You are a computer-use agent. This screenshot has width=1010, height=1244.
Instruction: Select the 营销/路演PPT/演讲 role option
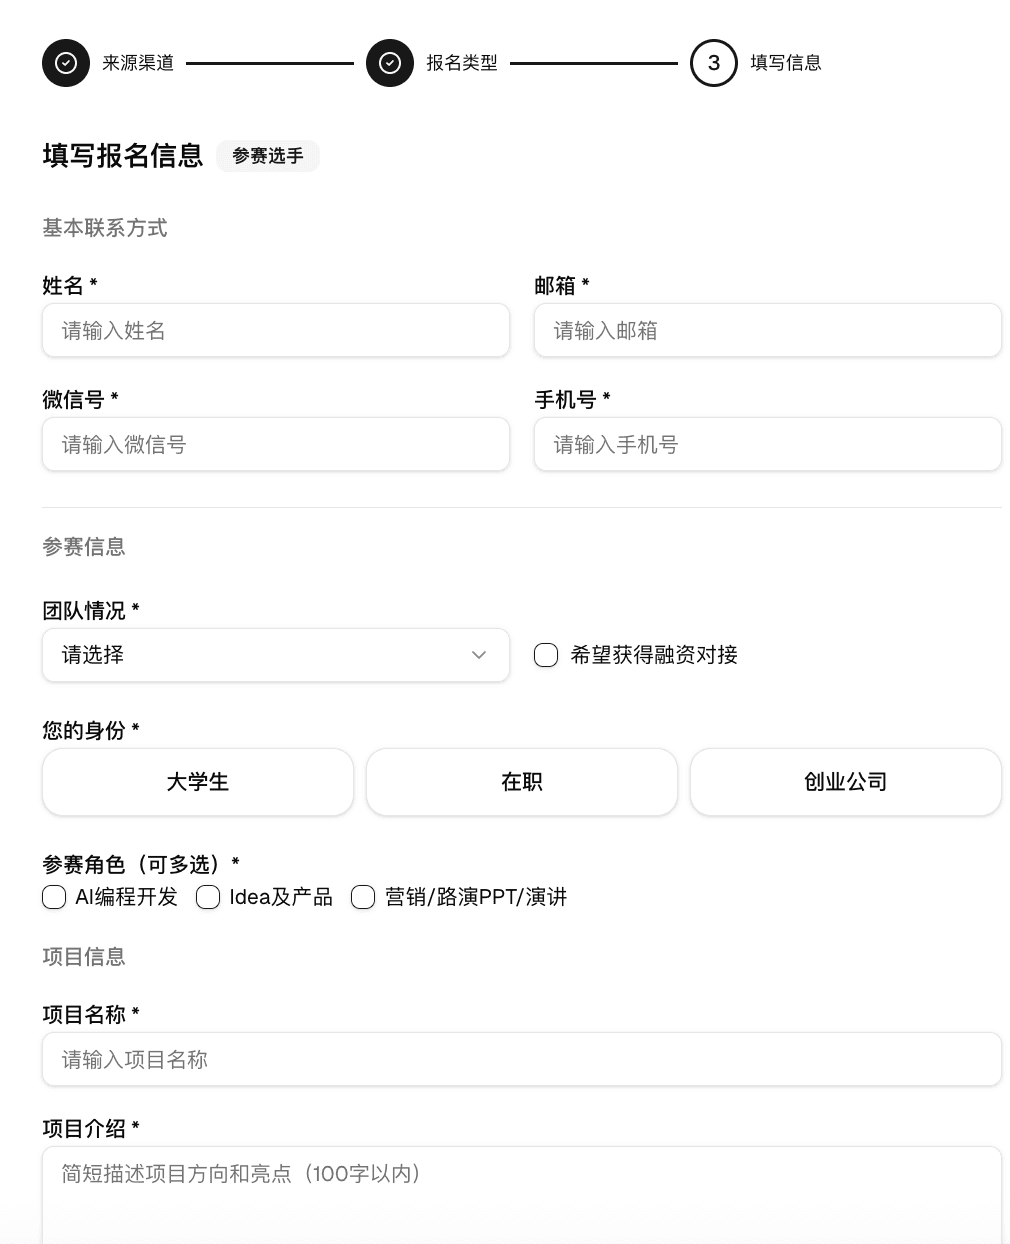coord(363,898)
